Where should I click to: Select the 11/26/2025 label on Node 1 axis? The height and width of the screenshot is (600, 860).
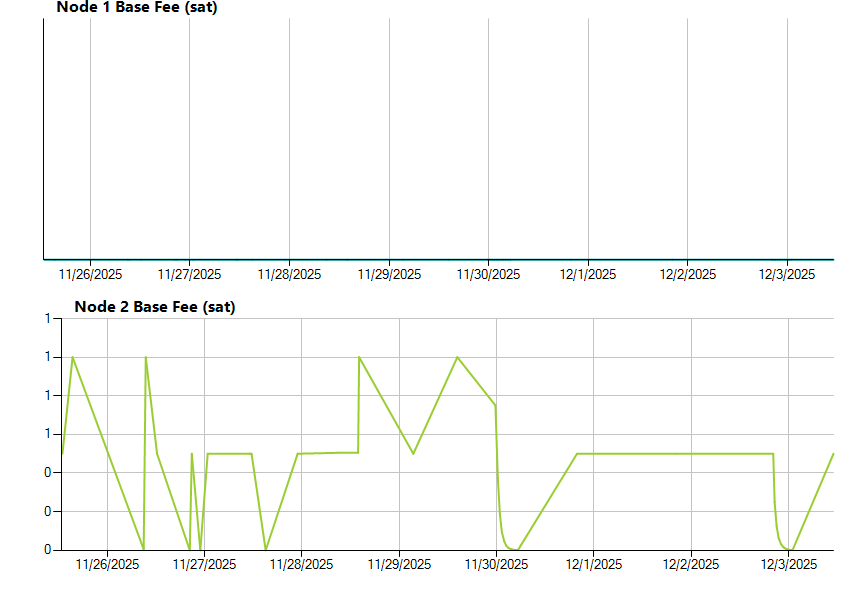[x=90, y=274]
